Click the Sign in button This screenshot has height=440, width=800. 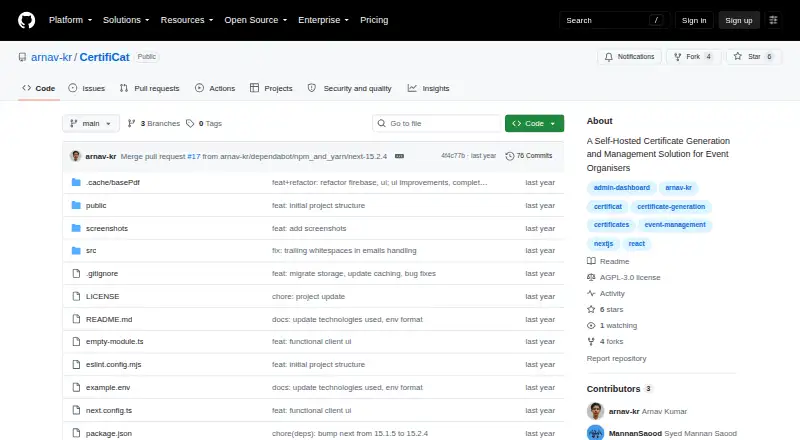(694, 20)
